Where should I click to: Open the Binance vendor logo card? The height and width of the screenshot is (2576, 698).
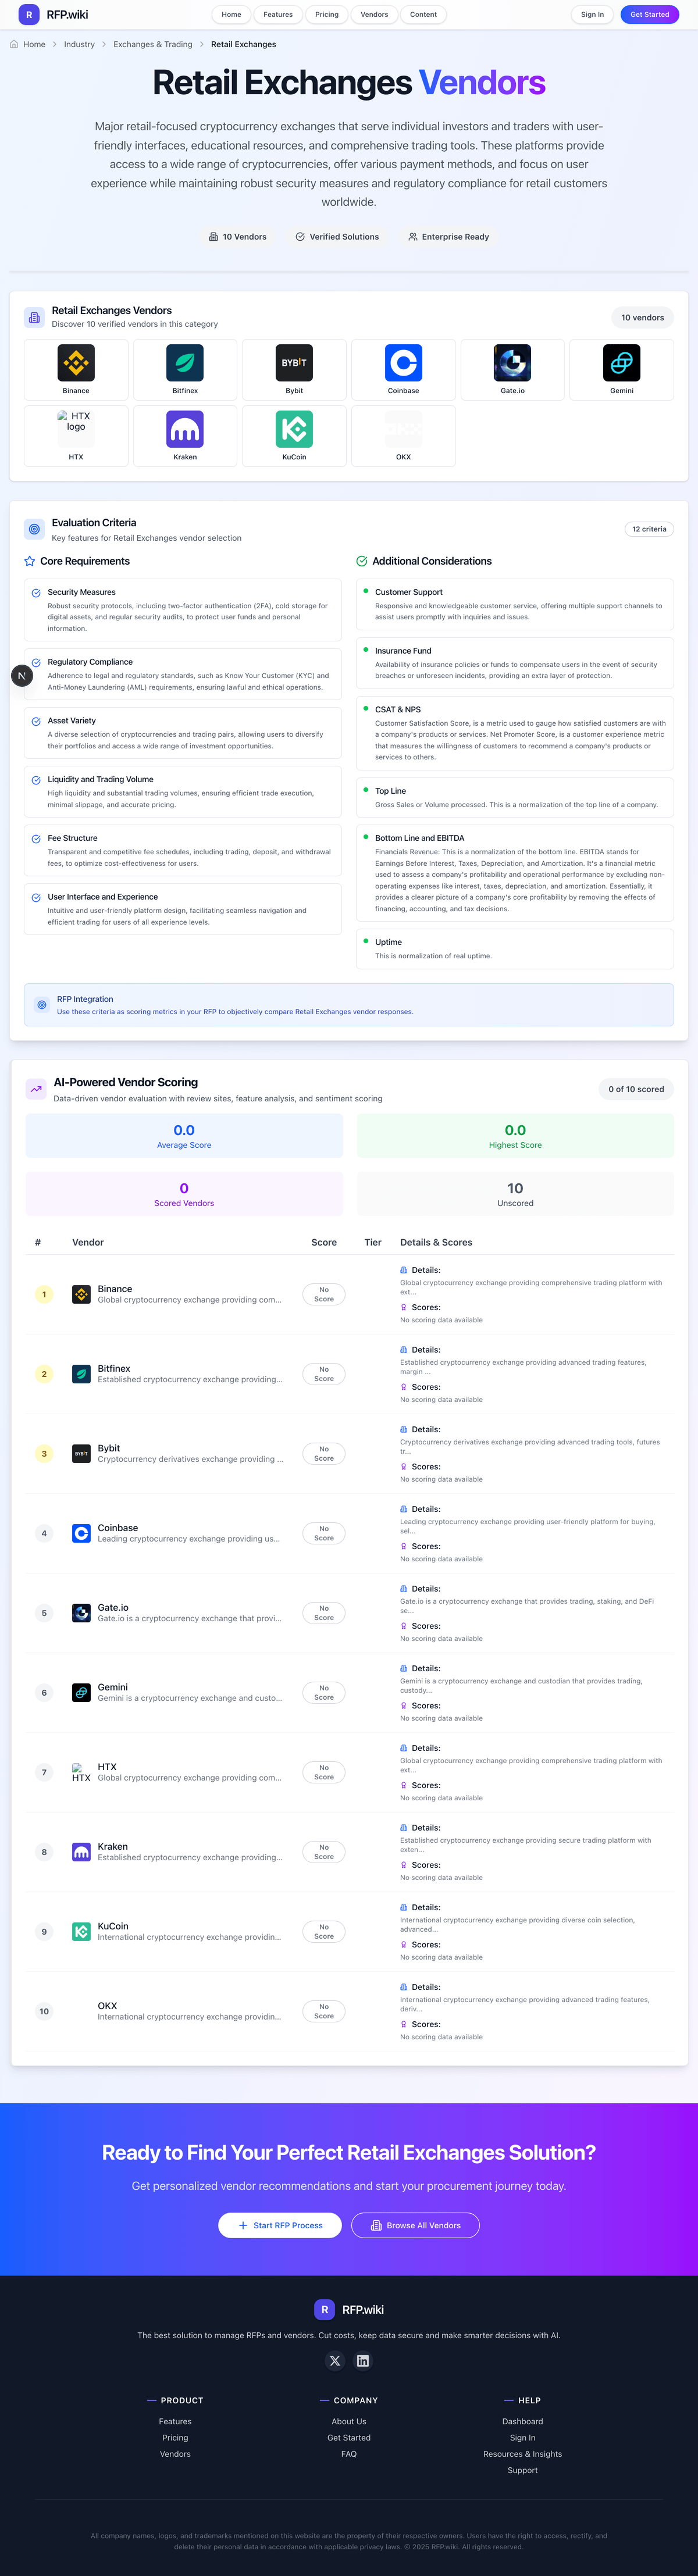[x=76, y=368]
